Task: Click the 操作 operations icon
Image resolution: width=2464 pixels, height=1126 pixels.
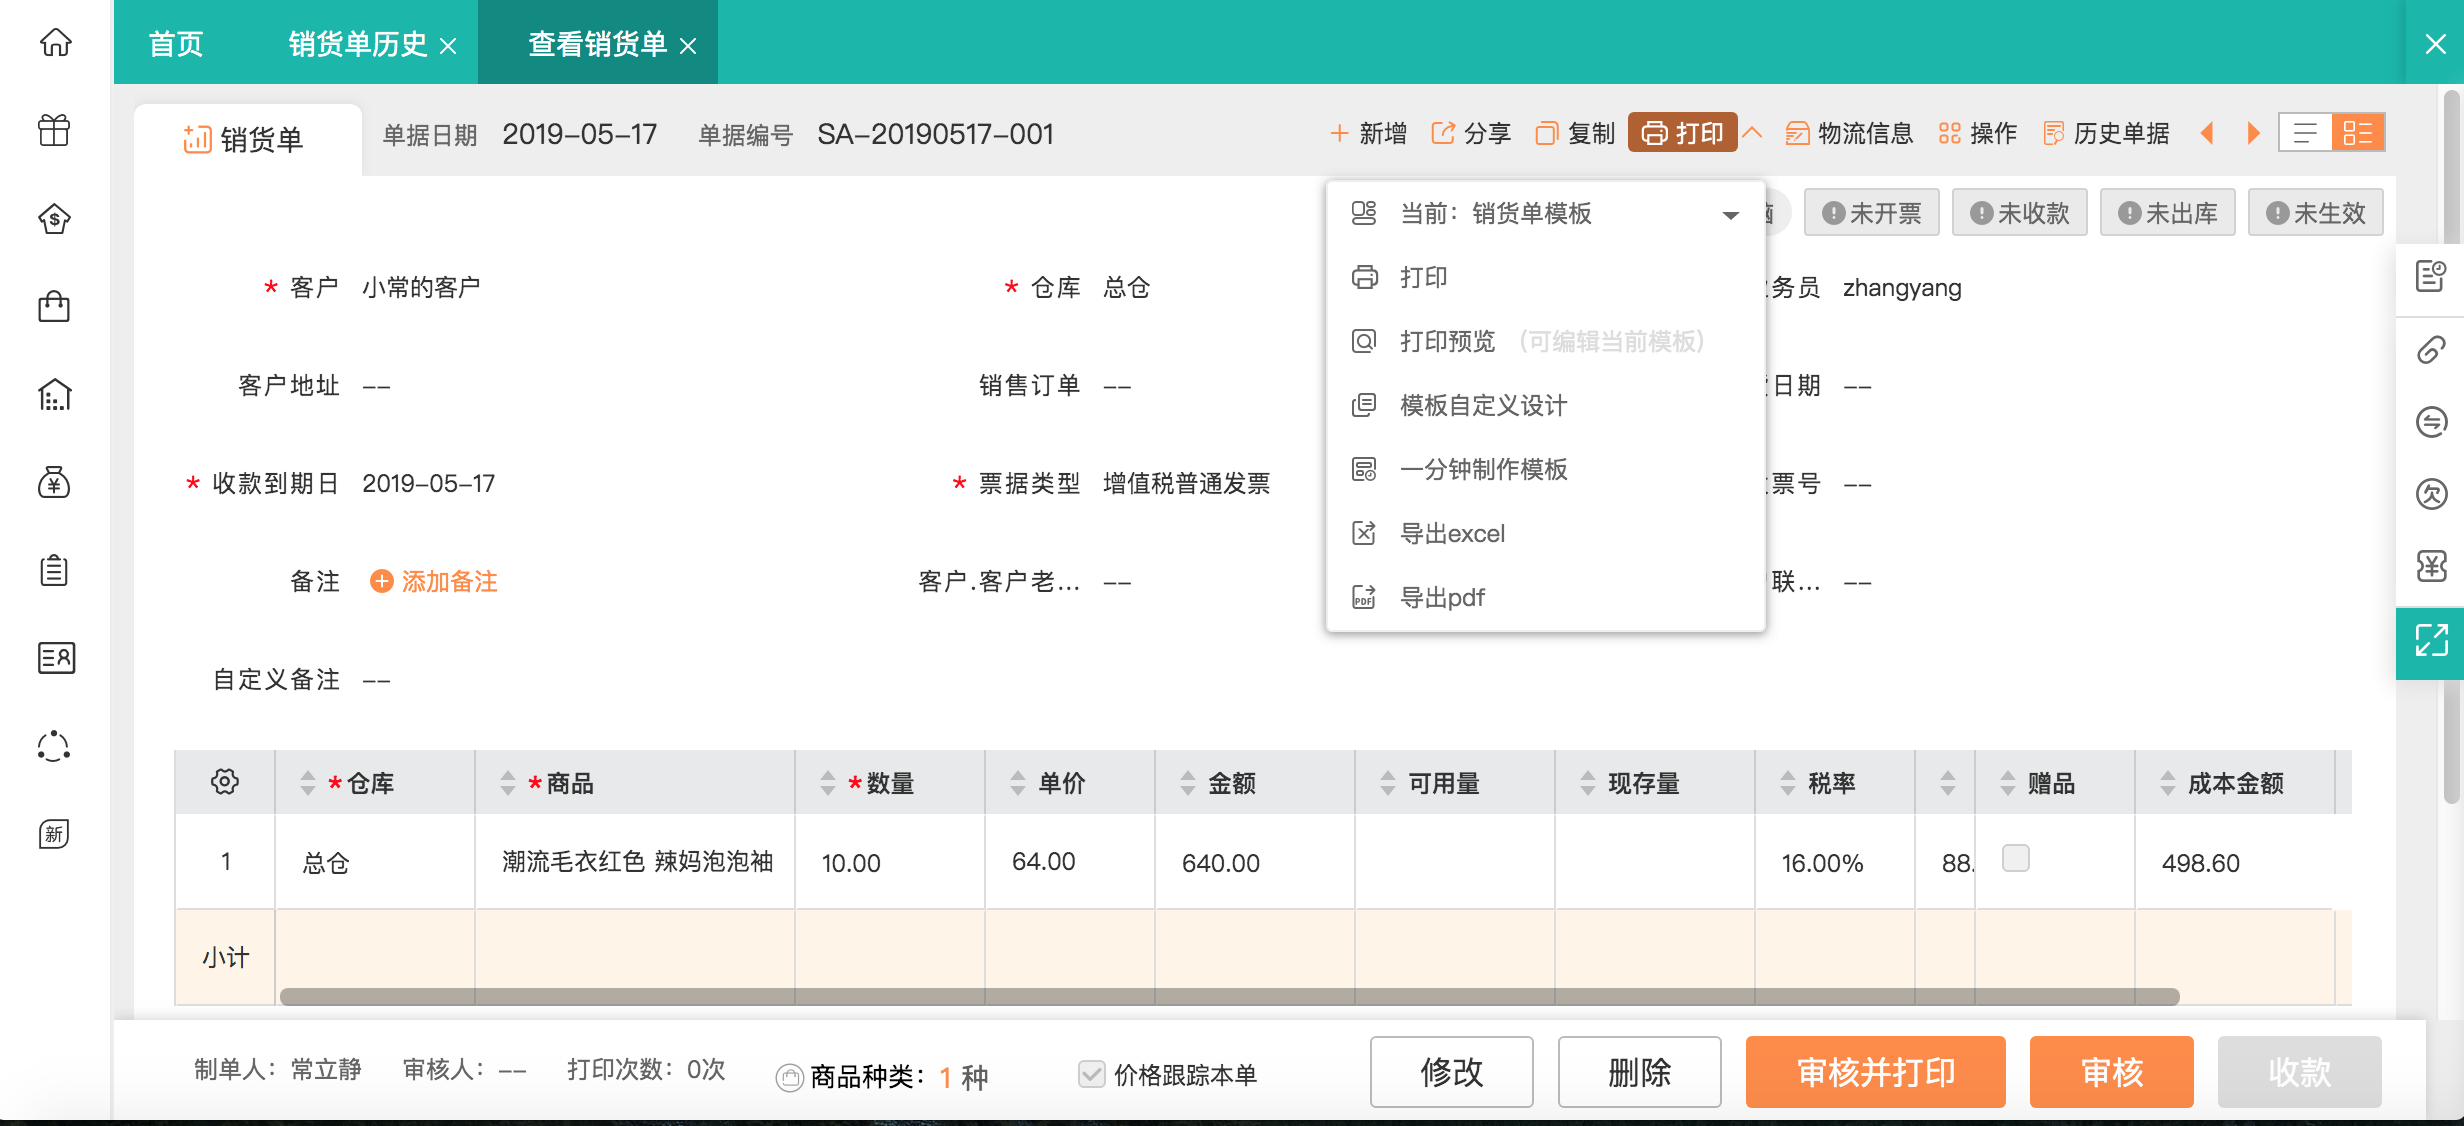Action: [1949, 132]
